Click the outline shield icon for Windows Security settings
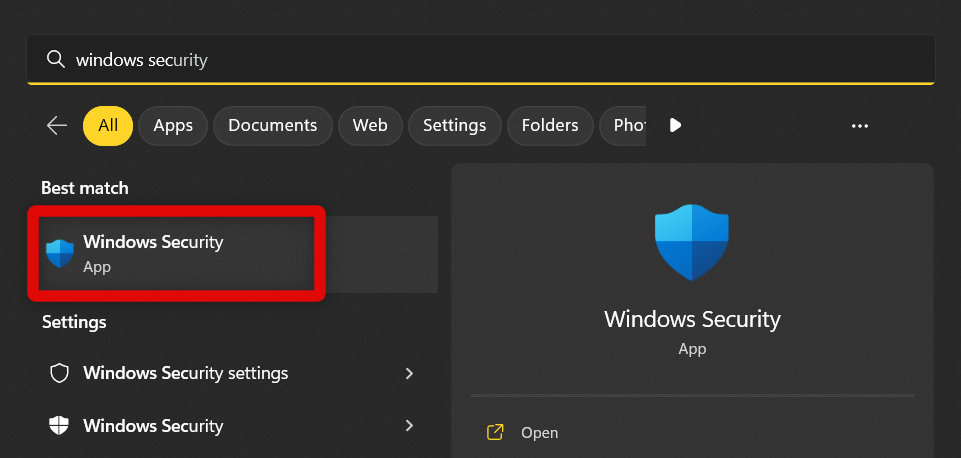The image size is (961, 458). pos(60,373)
